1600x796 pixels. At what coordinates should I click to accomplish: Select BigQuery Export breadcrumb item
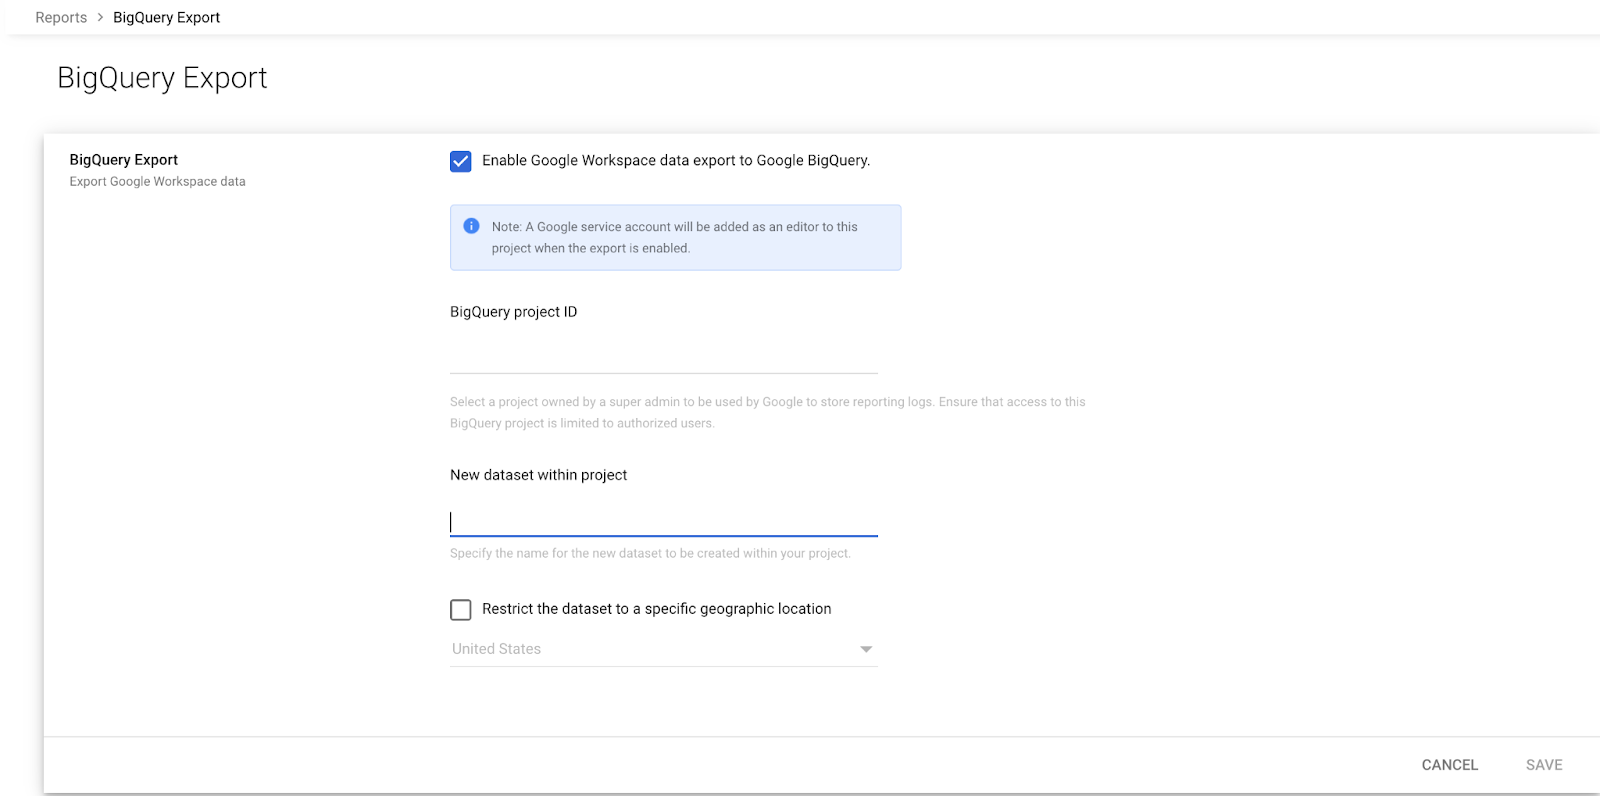point(166,17)
